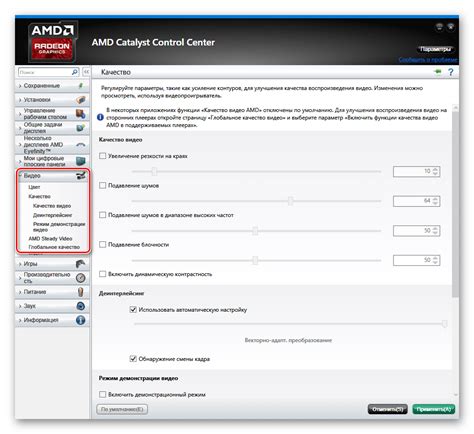Viewport: 474px width, 434px height.
Task: Click the digital flat panels icon
Action: click(x=80, y=161)
